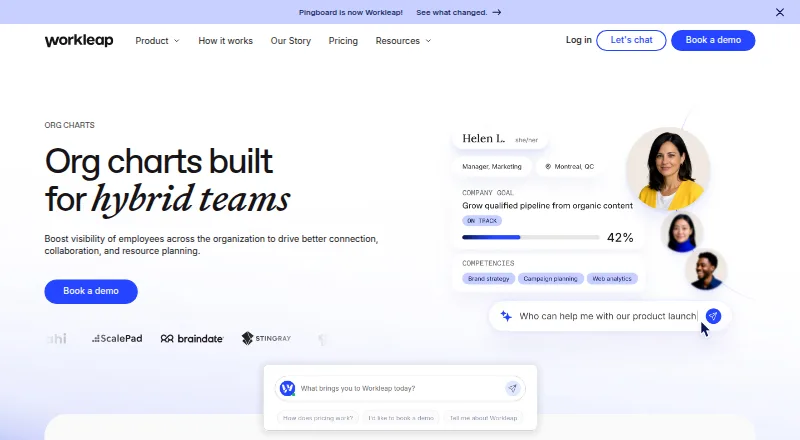Viewport: 800px width, 440px height.
Task: Click the Manager, Marketing chip
Action: point(492,166)
